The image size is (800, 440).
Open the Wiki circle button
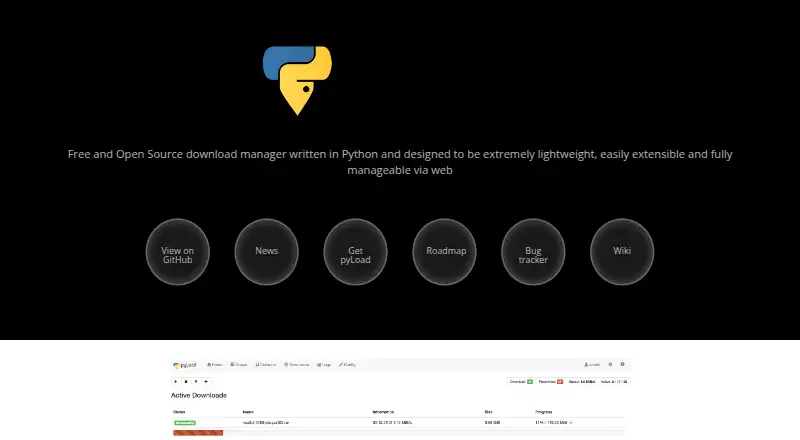point(622,252)
